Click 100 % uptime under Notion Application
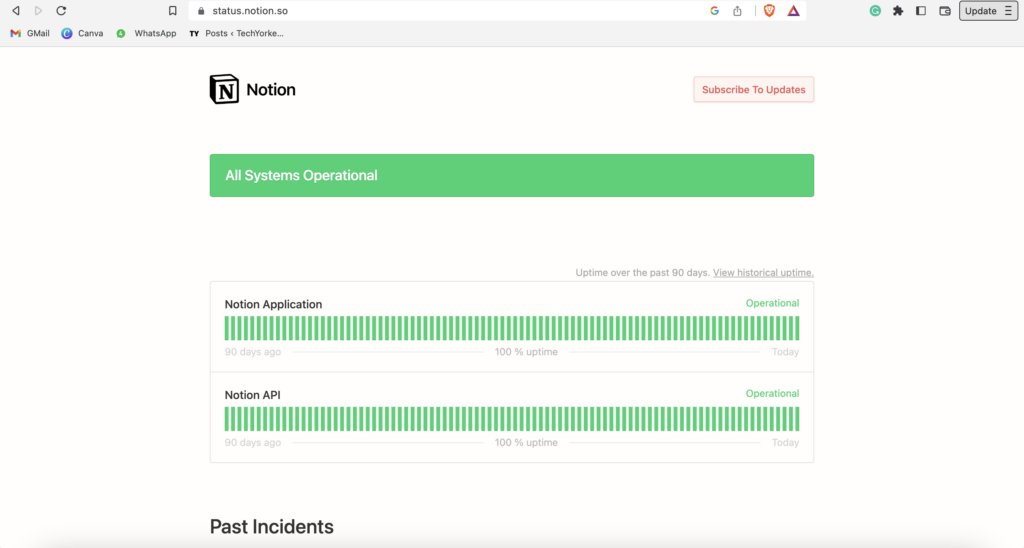The image size is (1024, 548). 526,351
